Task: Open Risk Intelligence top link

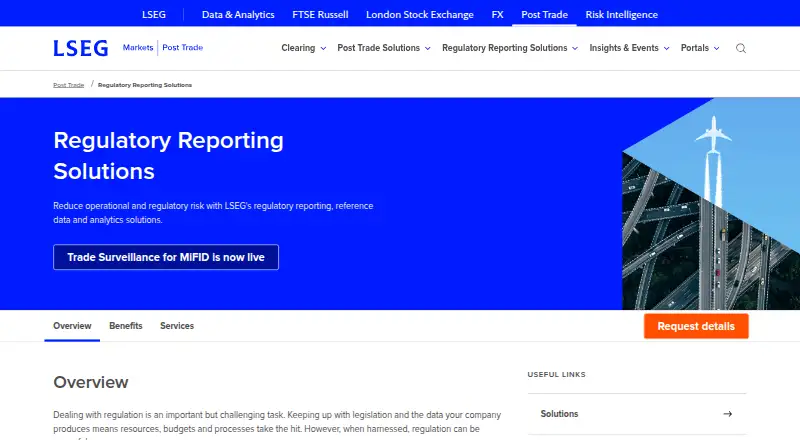Action: 621,14
